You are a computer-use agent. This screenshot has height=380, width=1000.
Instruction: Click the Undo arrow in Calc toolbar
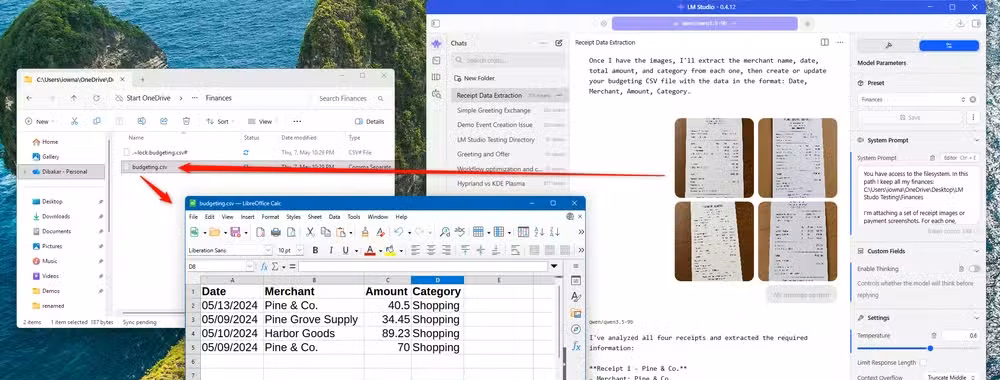click(x=398, y=232)
